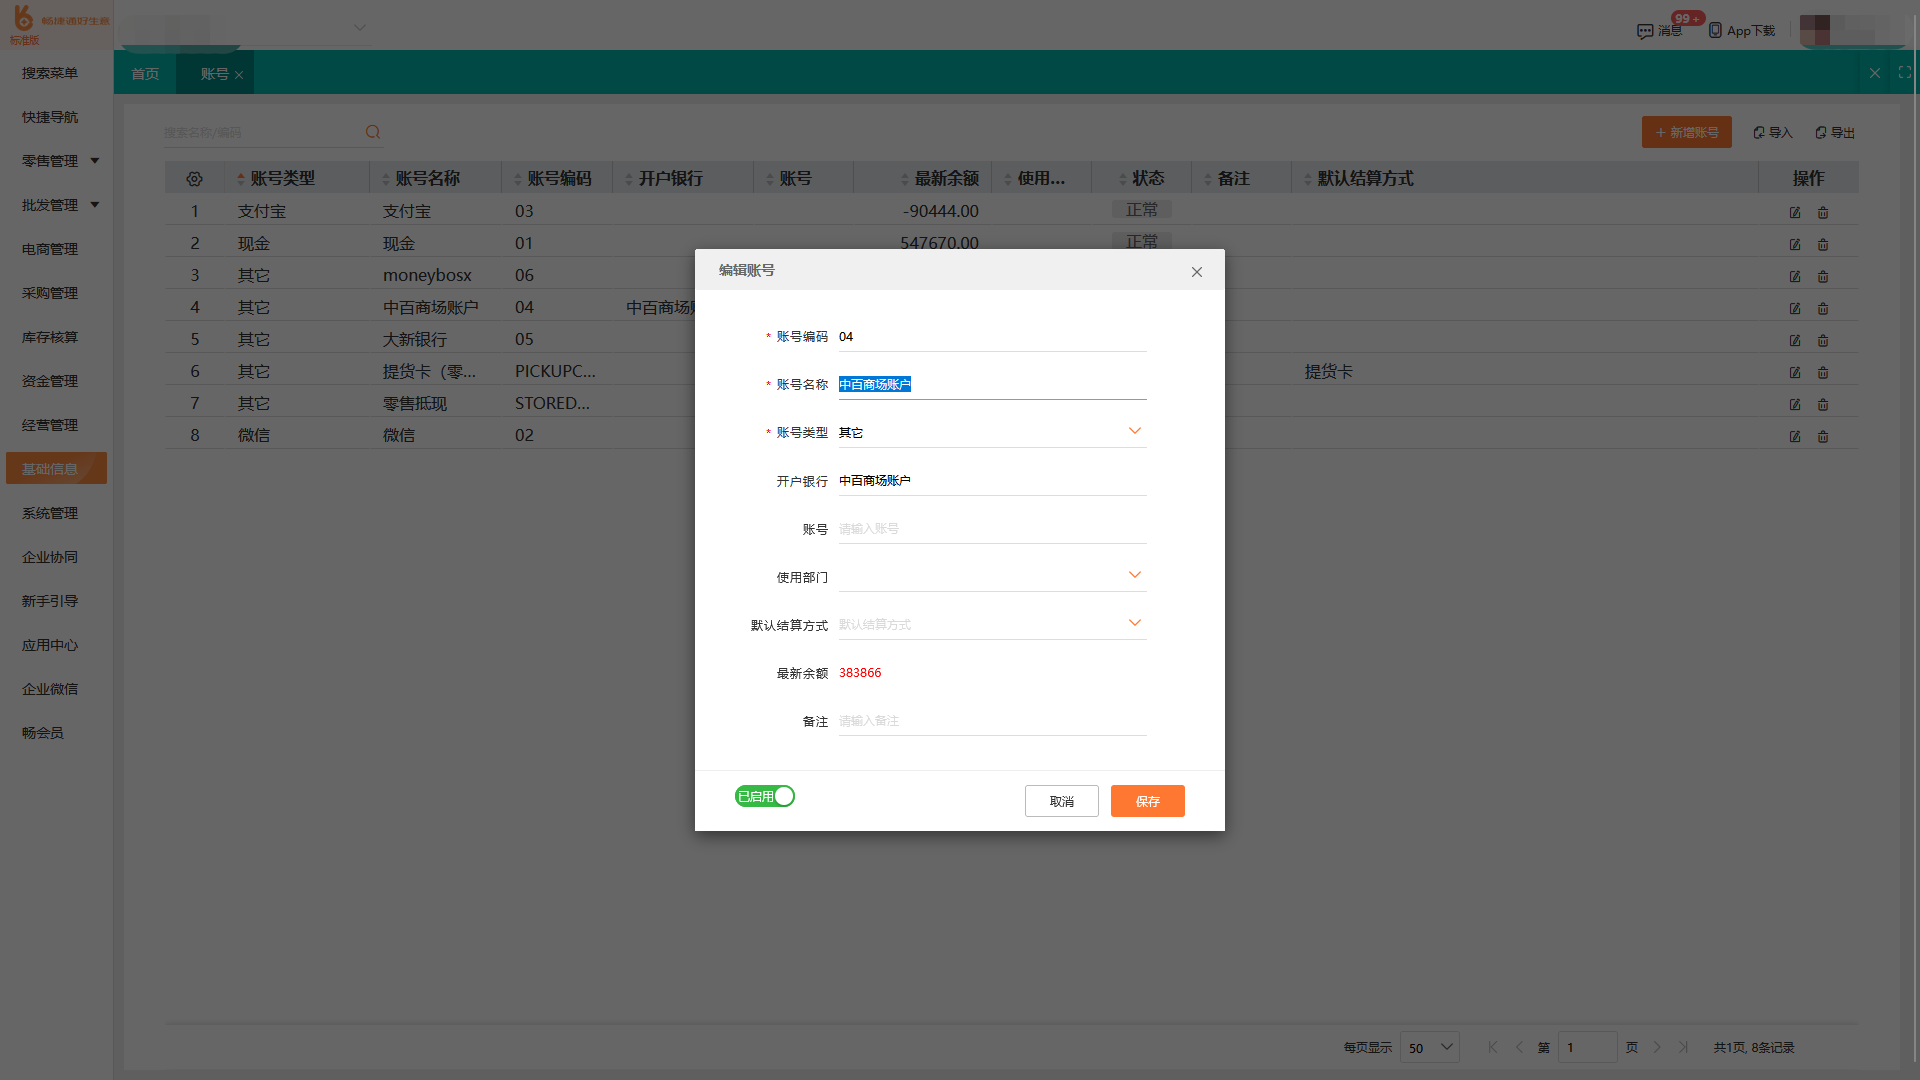Click the 取消 cancel button
Image resolution: width=1920 pixels, height=1080 pixels.
pos(1063,800)
